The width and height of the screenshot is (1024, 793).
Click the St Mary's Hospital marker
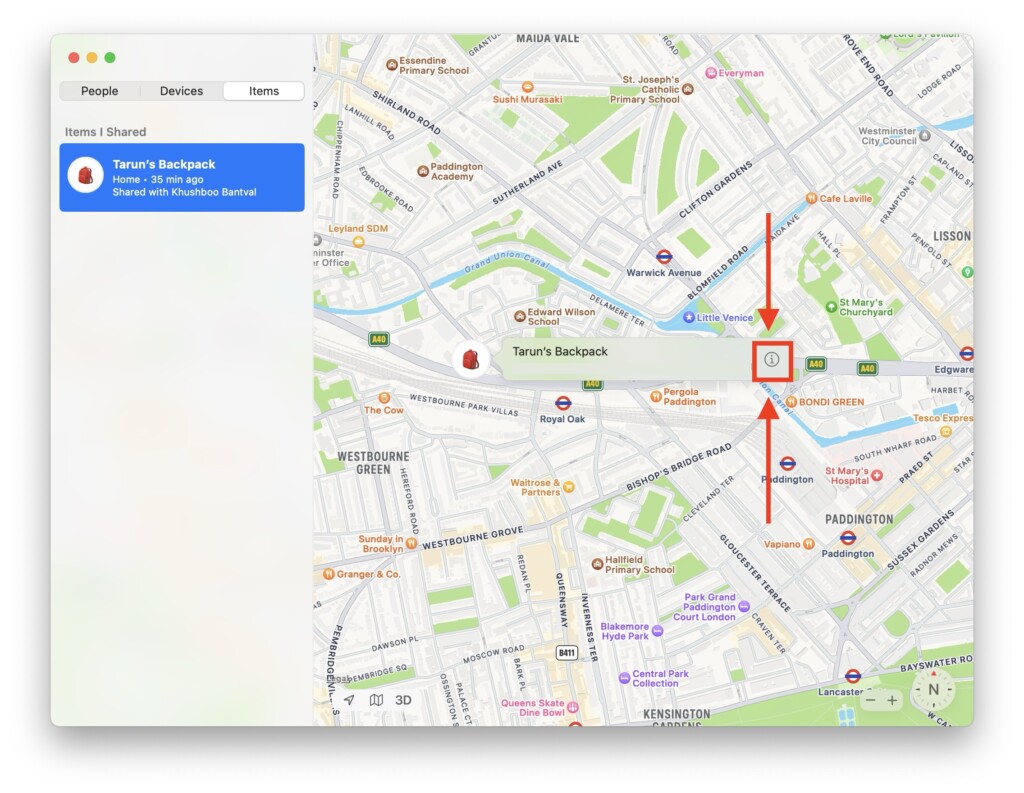click(x=877, y=476)
